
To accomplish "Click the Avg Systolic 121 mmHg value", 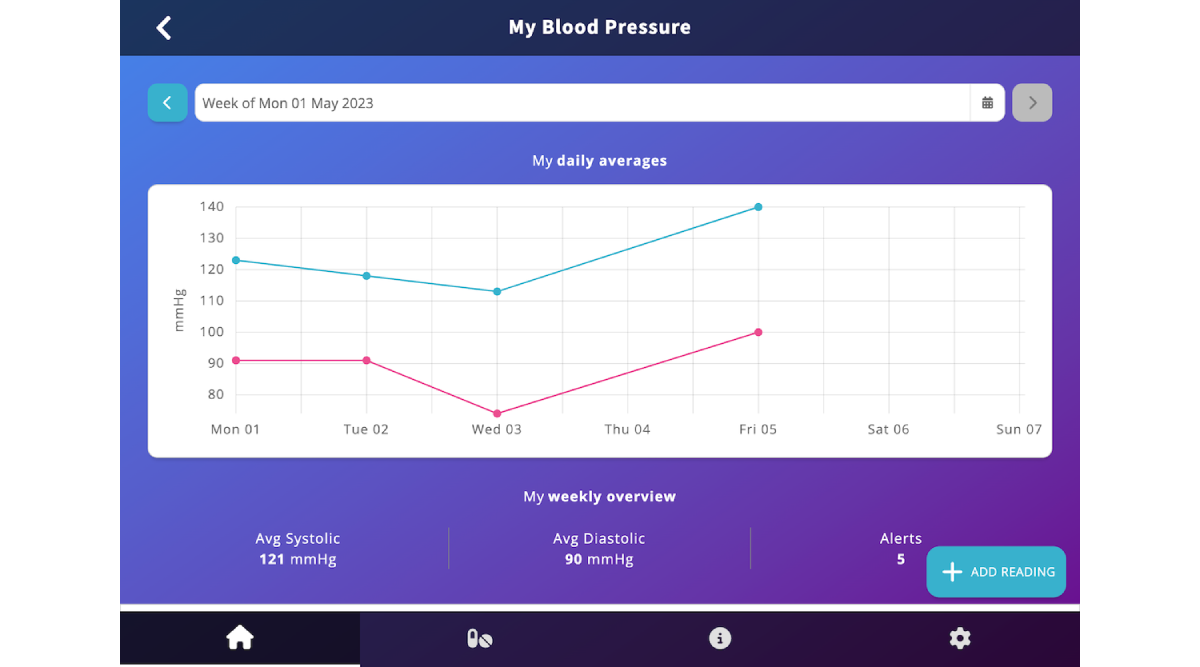I will pos(298,560).
